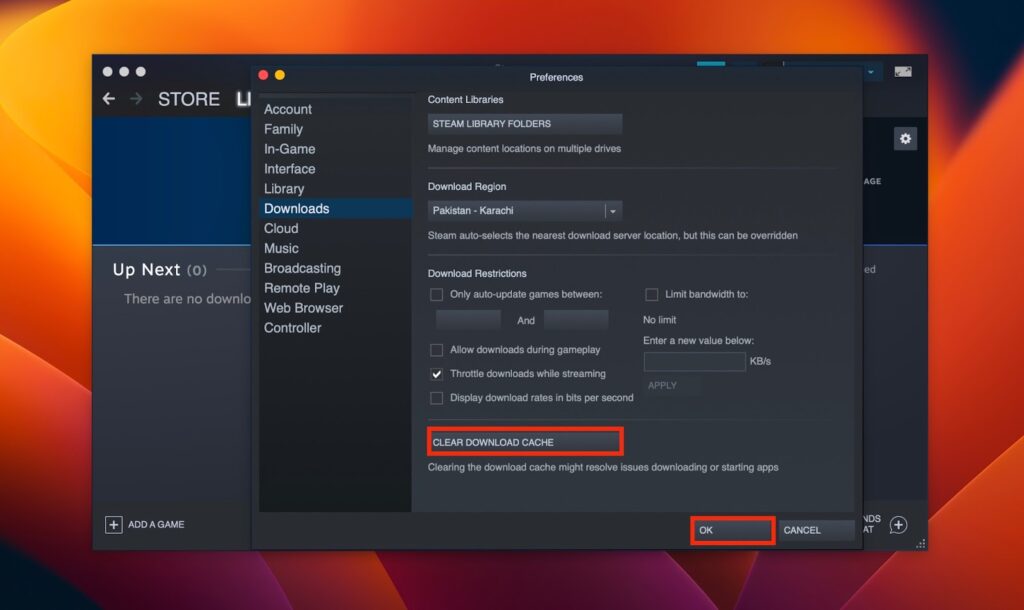
Task: Click Cancel in Preferences dialog
Action: [816, 530]
